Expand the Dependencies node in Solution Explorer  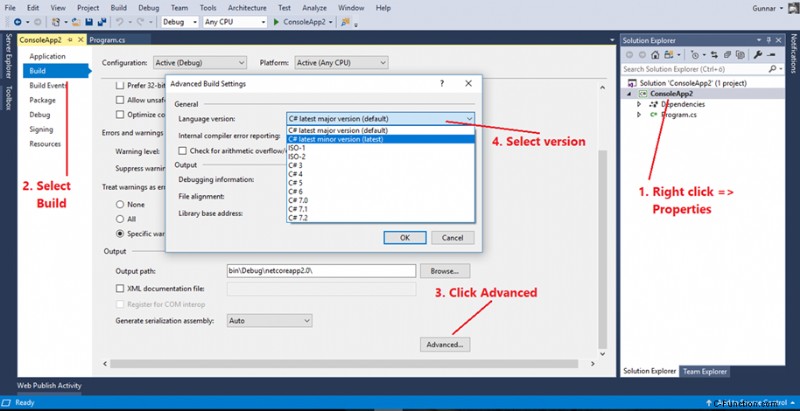coord(640,103)
